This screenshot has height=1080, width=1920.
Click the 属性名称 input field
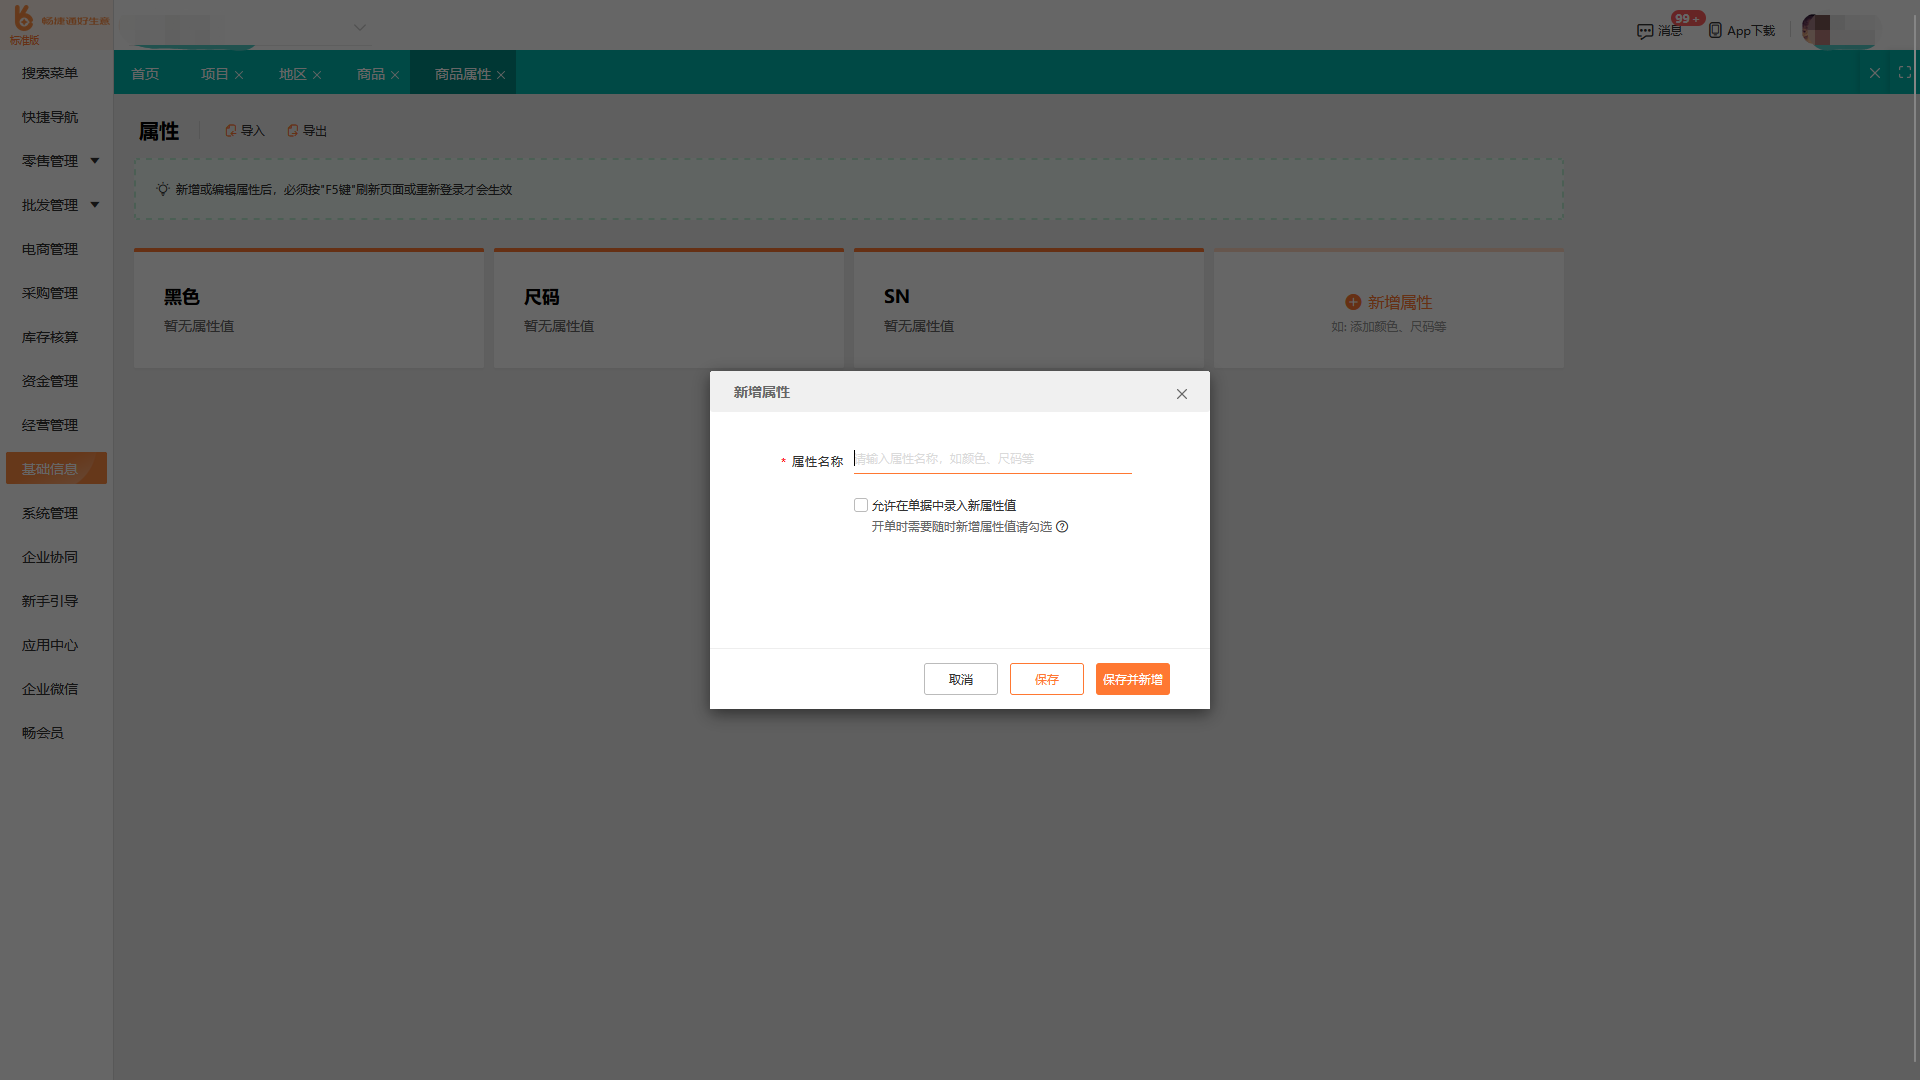(x=992, y=458)
